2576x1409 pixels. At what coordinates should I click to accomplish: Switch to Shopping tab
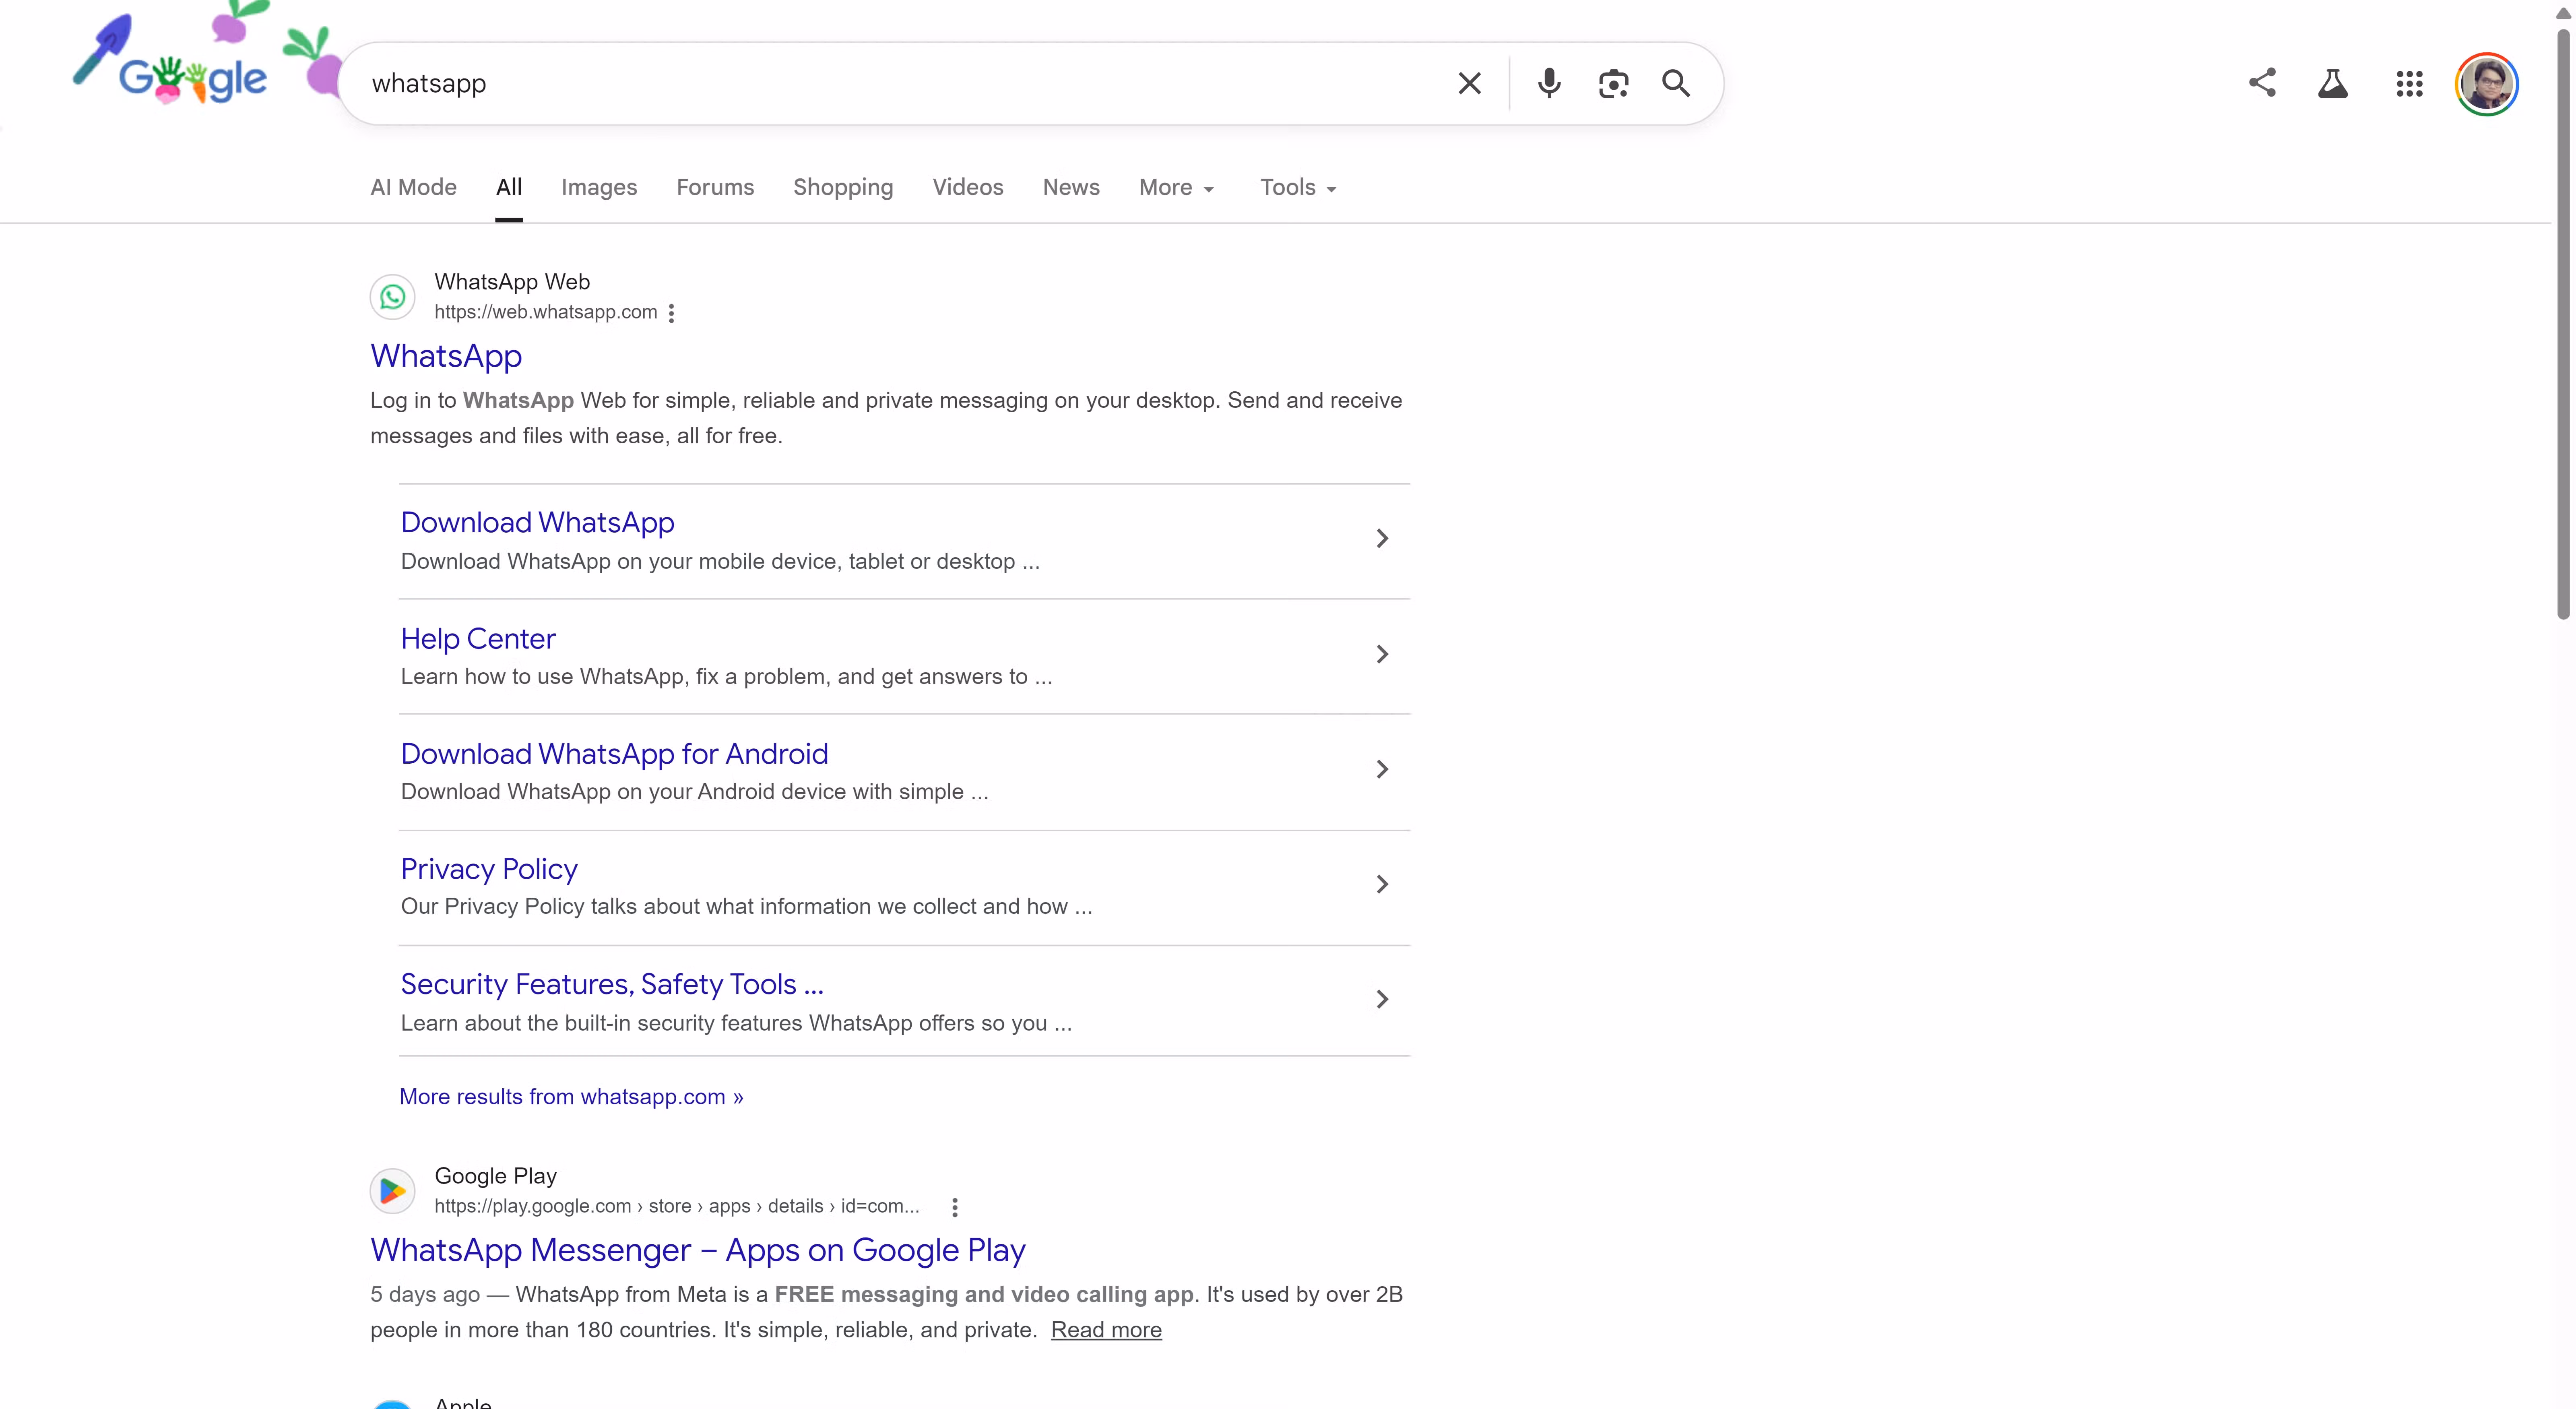point(843,188)
